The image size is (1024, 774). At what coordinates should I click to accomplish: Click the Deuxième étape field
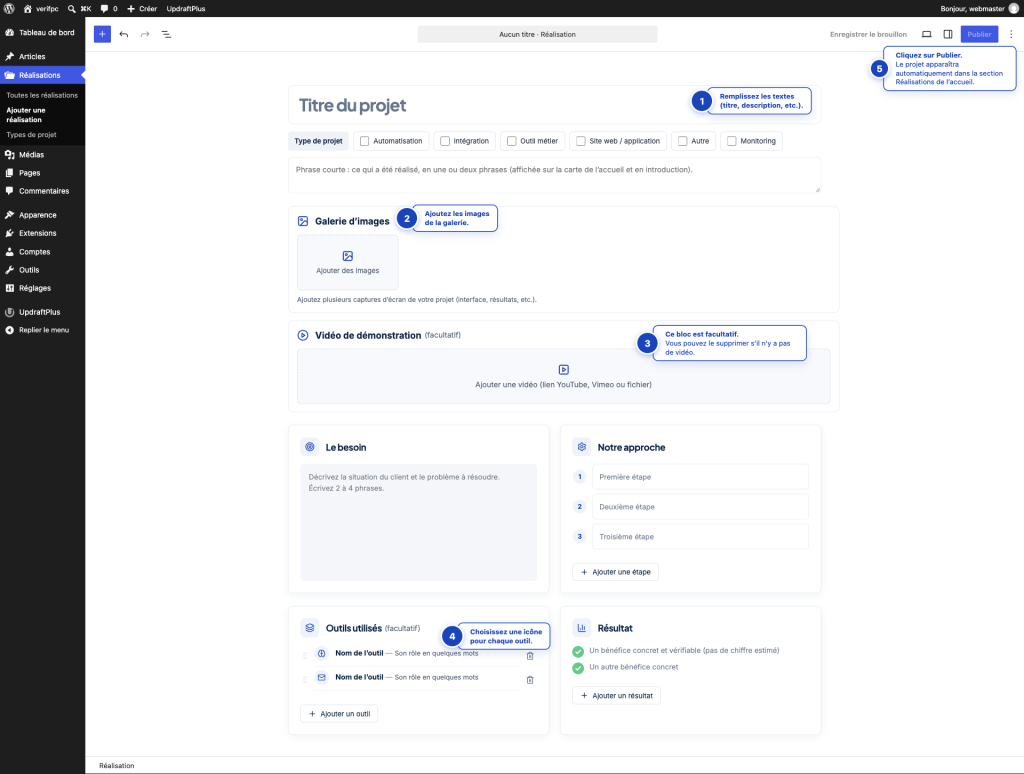click(x=700, y=506)
